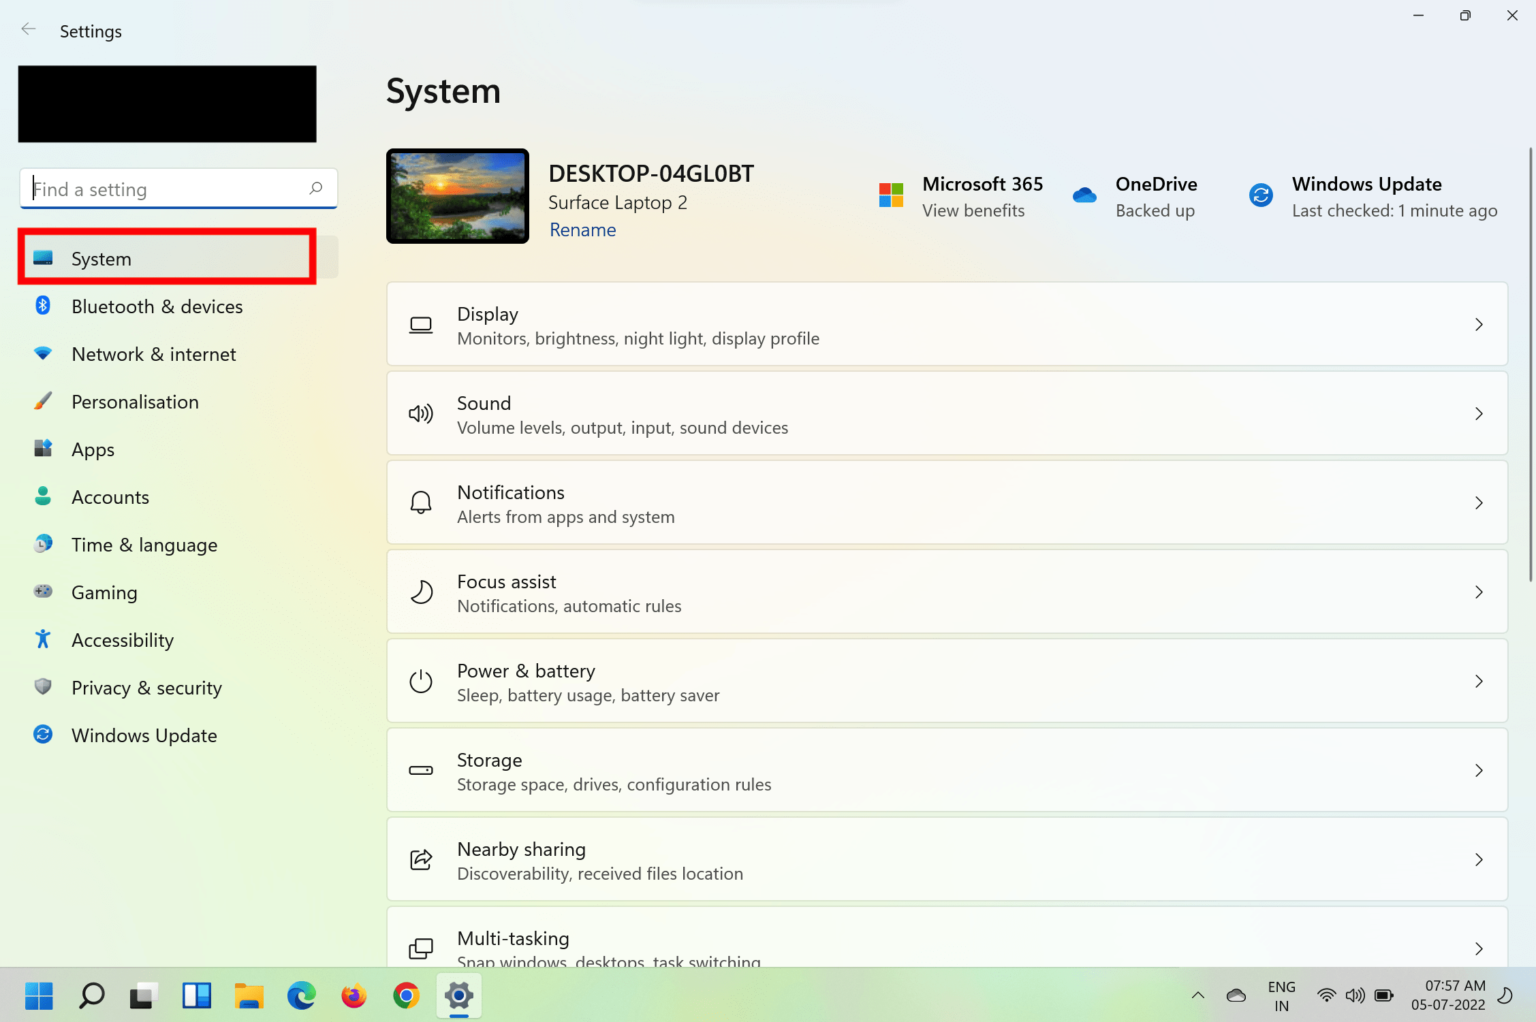The height and width of the screenshot is (1022, 1536).
Task: Click the OneDrive cloud icon
Action: click(x=1085, y=195)
